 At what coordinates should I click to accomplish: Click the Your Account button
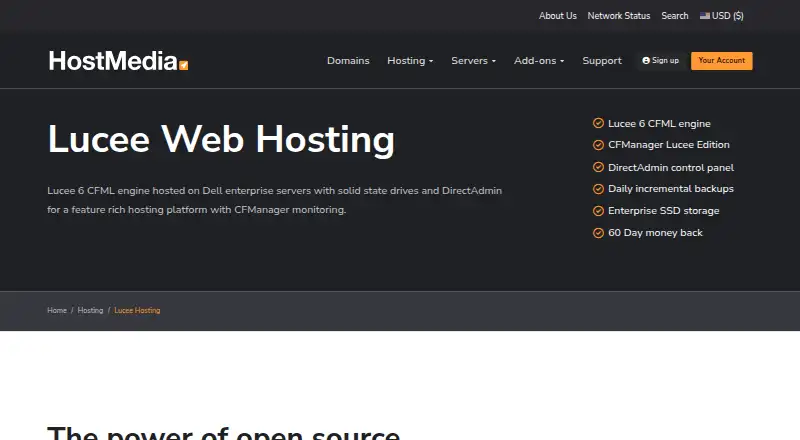pyautogui.click(x=721, y=61)
